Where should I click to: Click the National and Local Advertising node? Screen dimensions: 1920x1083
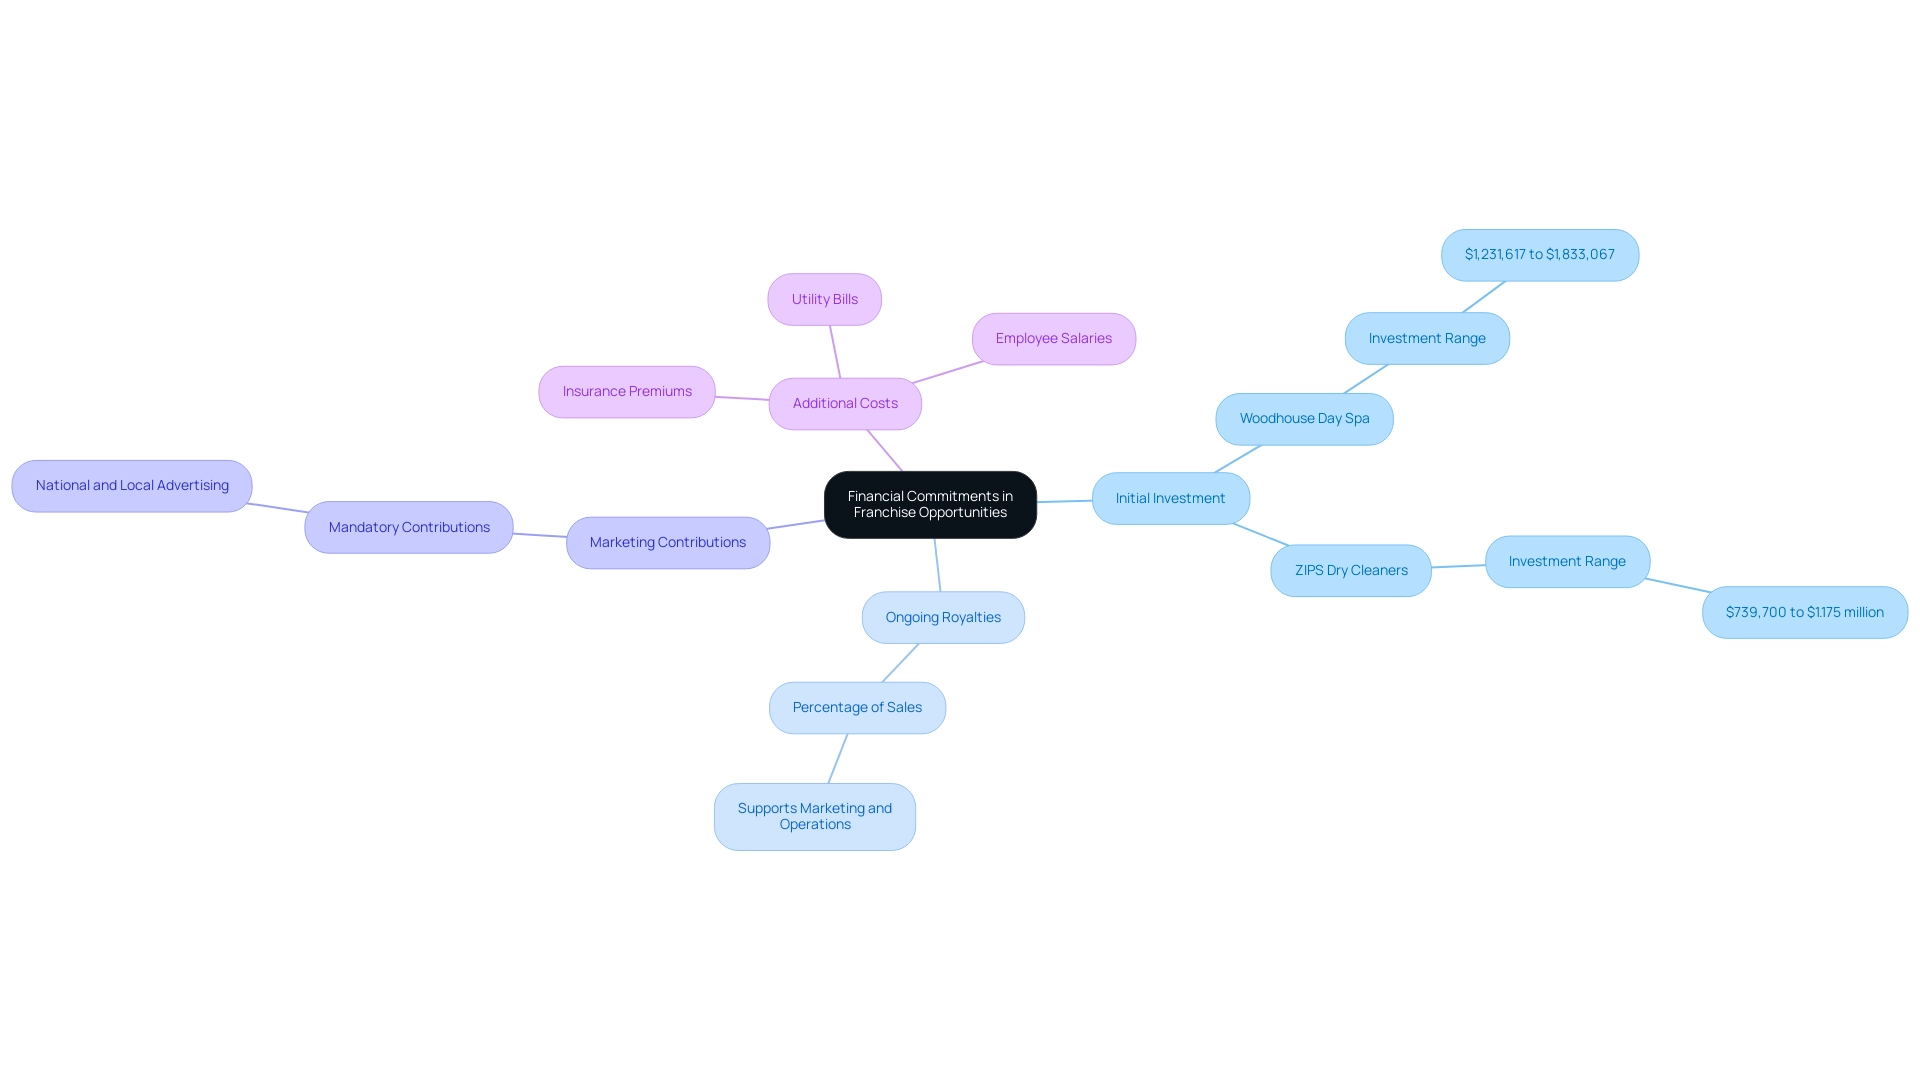point(132,485)
